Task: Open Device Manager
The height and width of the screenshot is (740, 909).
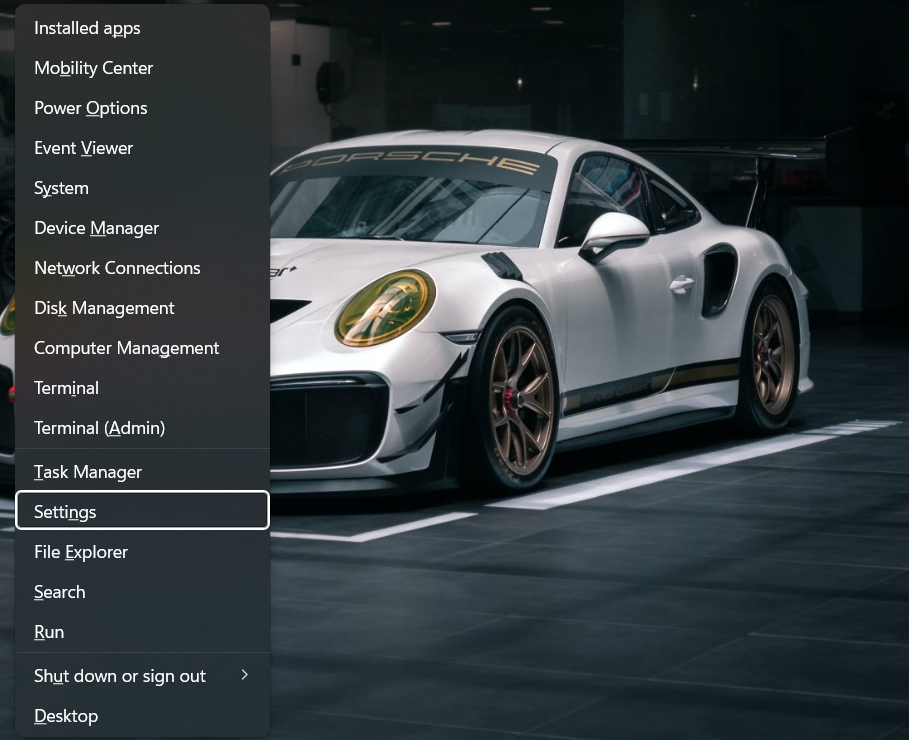Action: coord(142,228)
